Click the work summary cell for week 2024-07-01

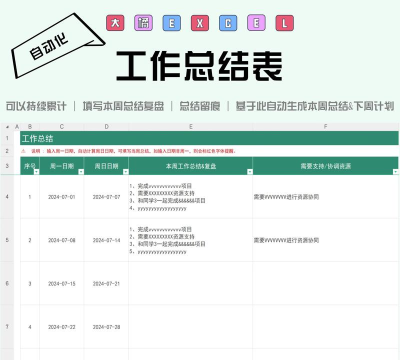coord(191,197)
